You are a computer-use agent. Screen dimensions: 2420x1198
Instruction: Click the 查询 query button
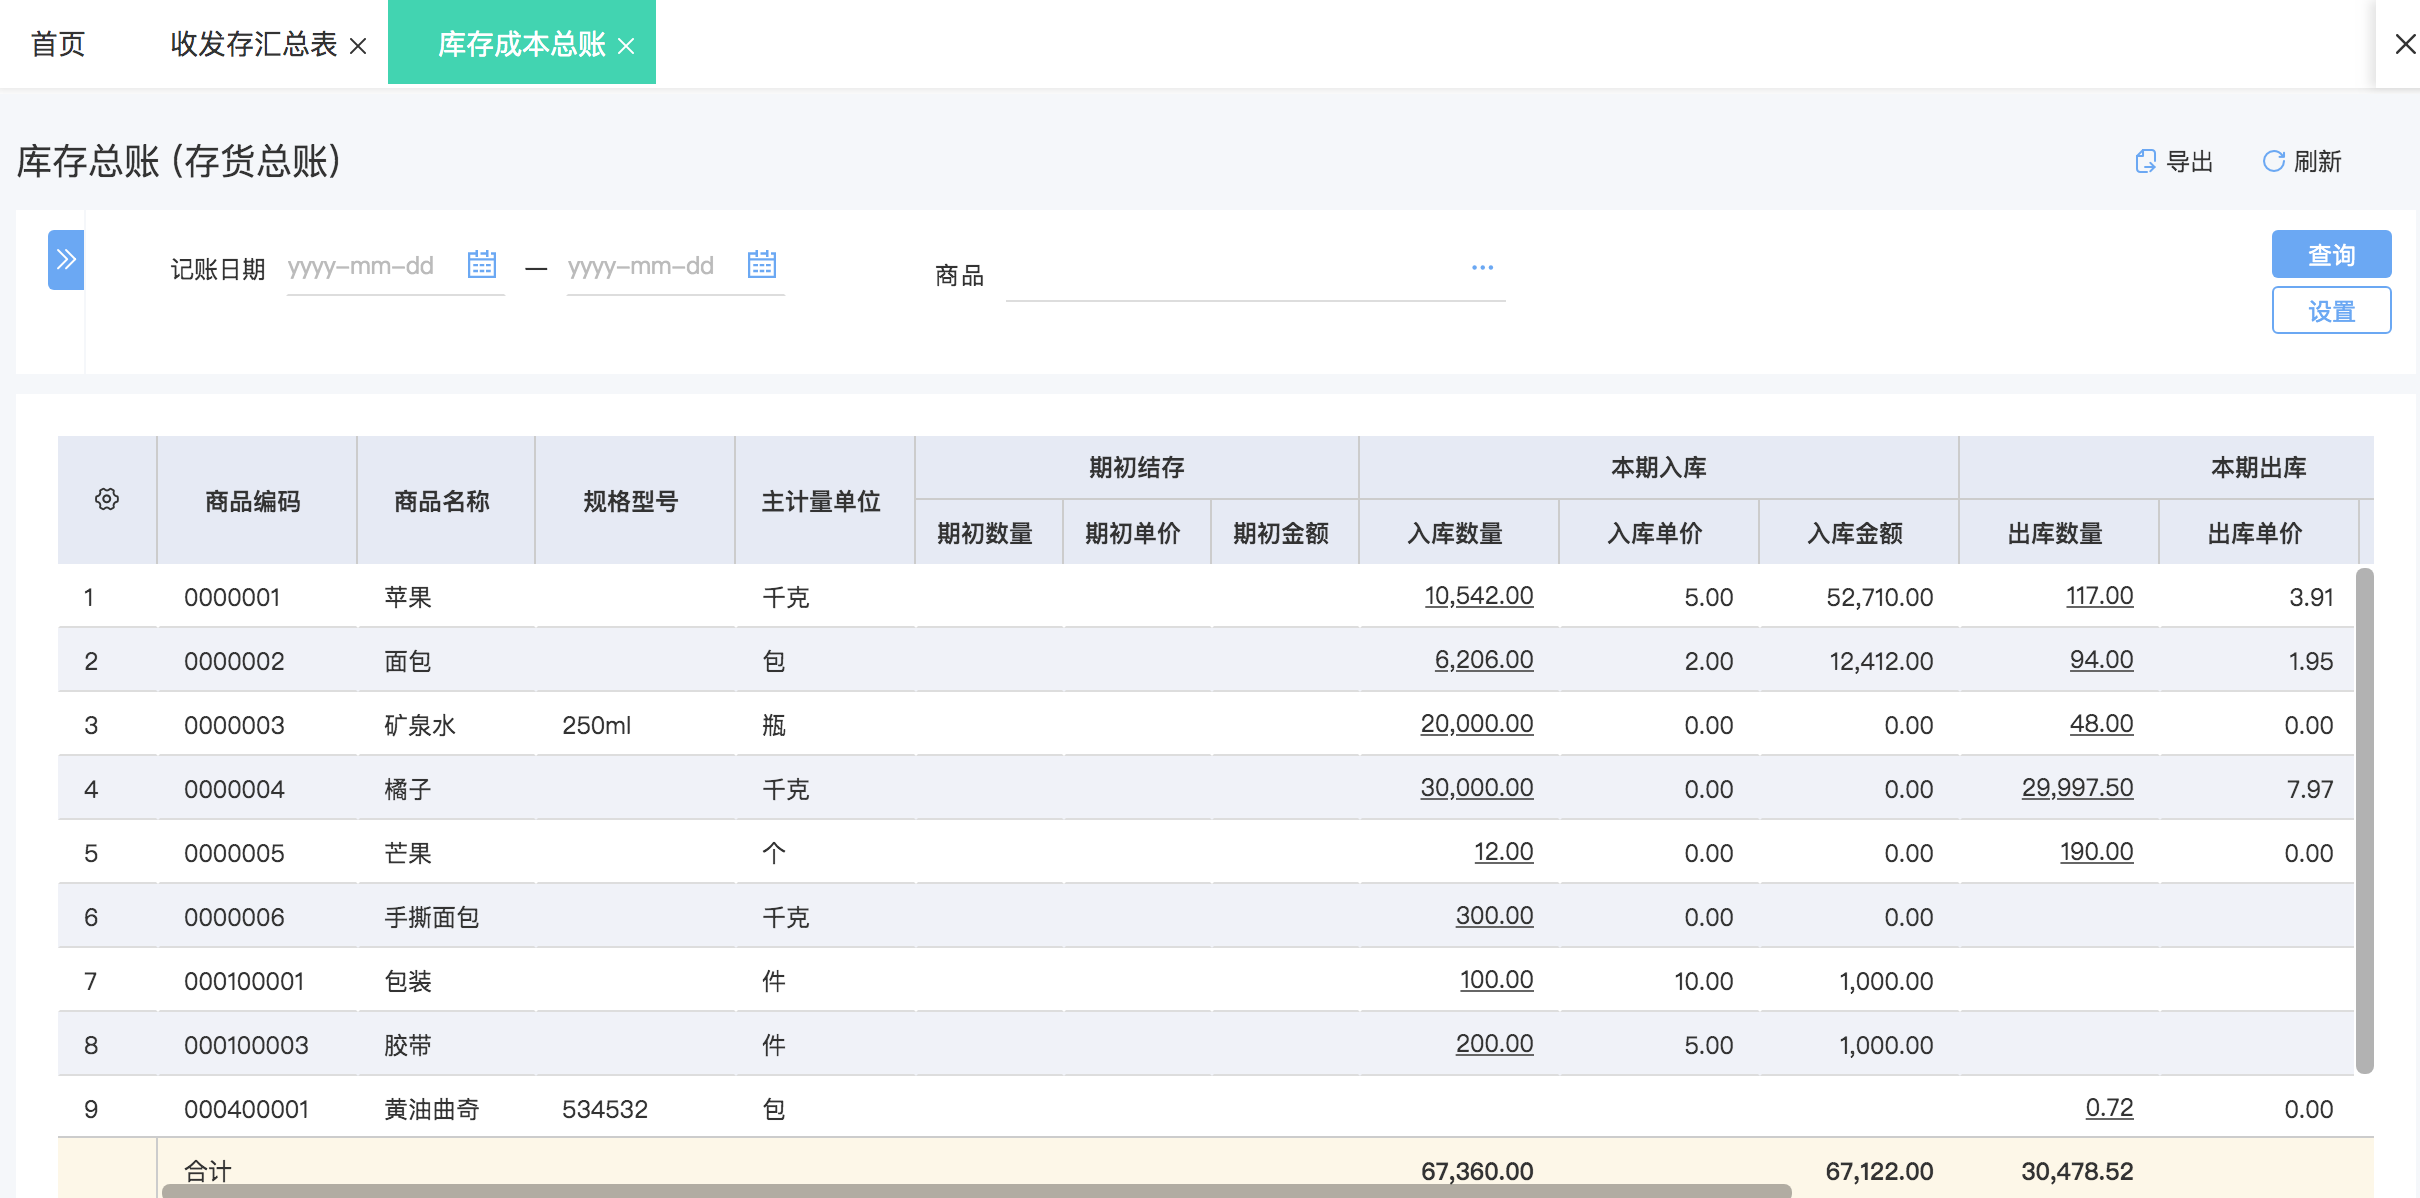click(2332, 256)
